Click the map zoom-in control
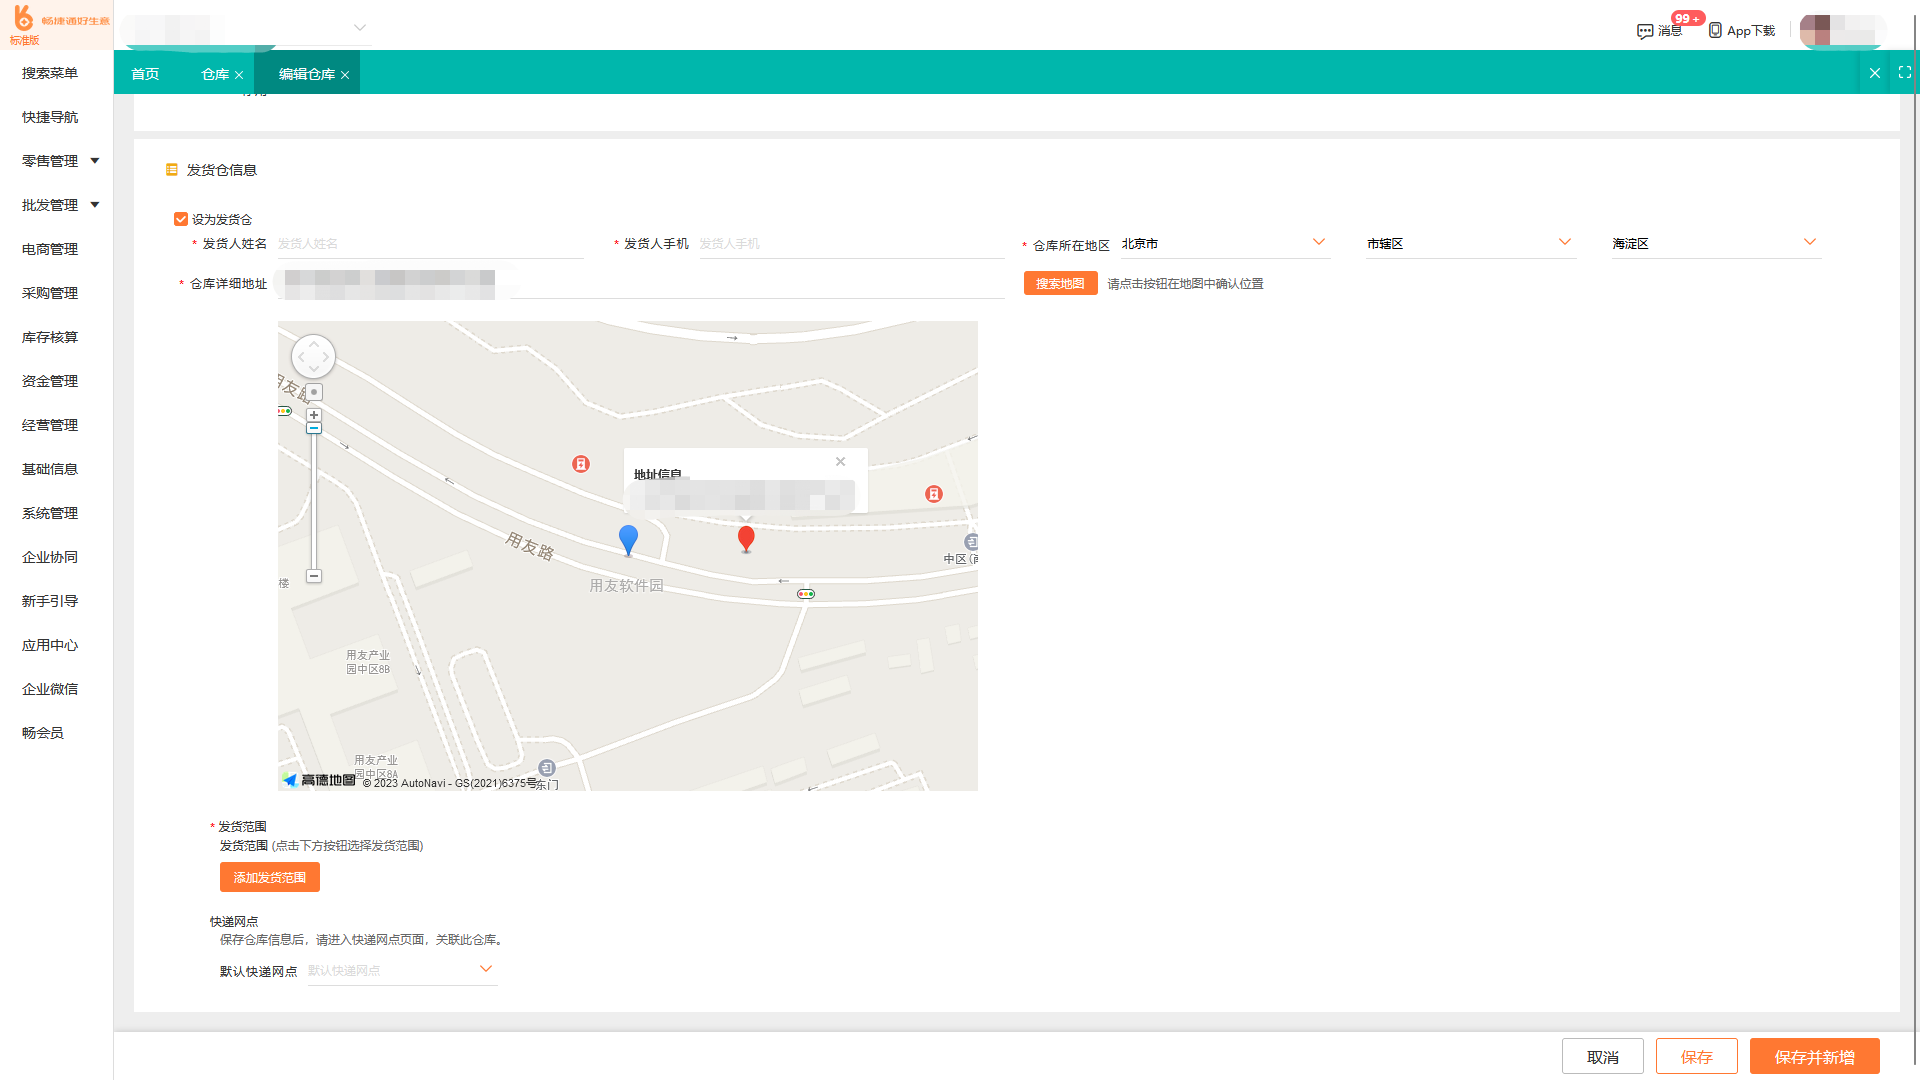This screenshot has width=1920, height=1080. coord(313,414)
